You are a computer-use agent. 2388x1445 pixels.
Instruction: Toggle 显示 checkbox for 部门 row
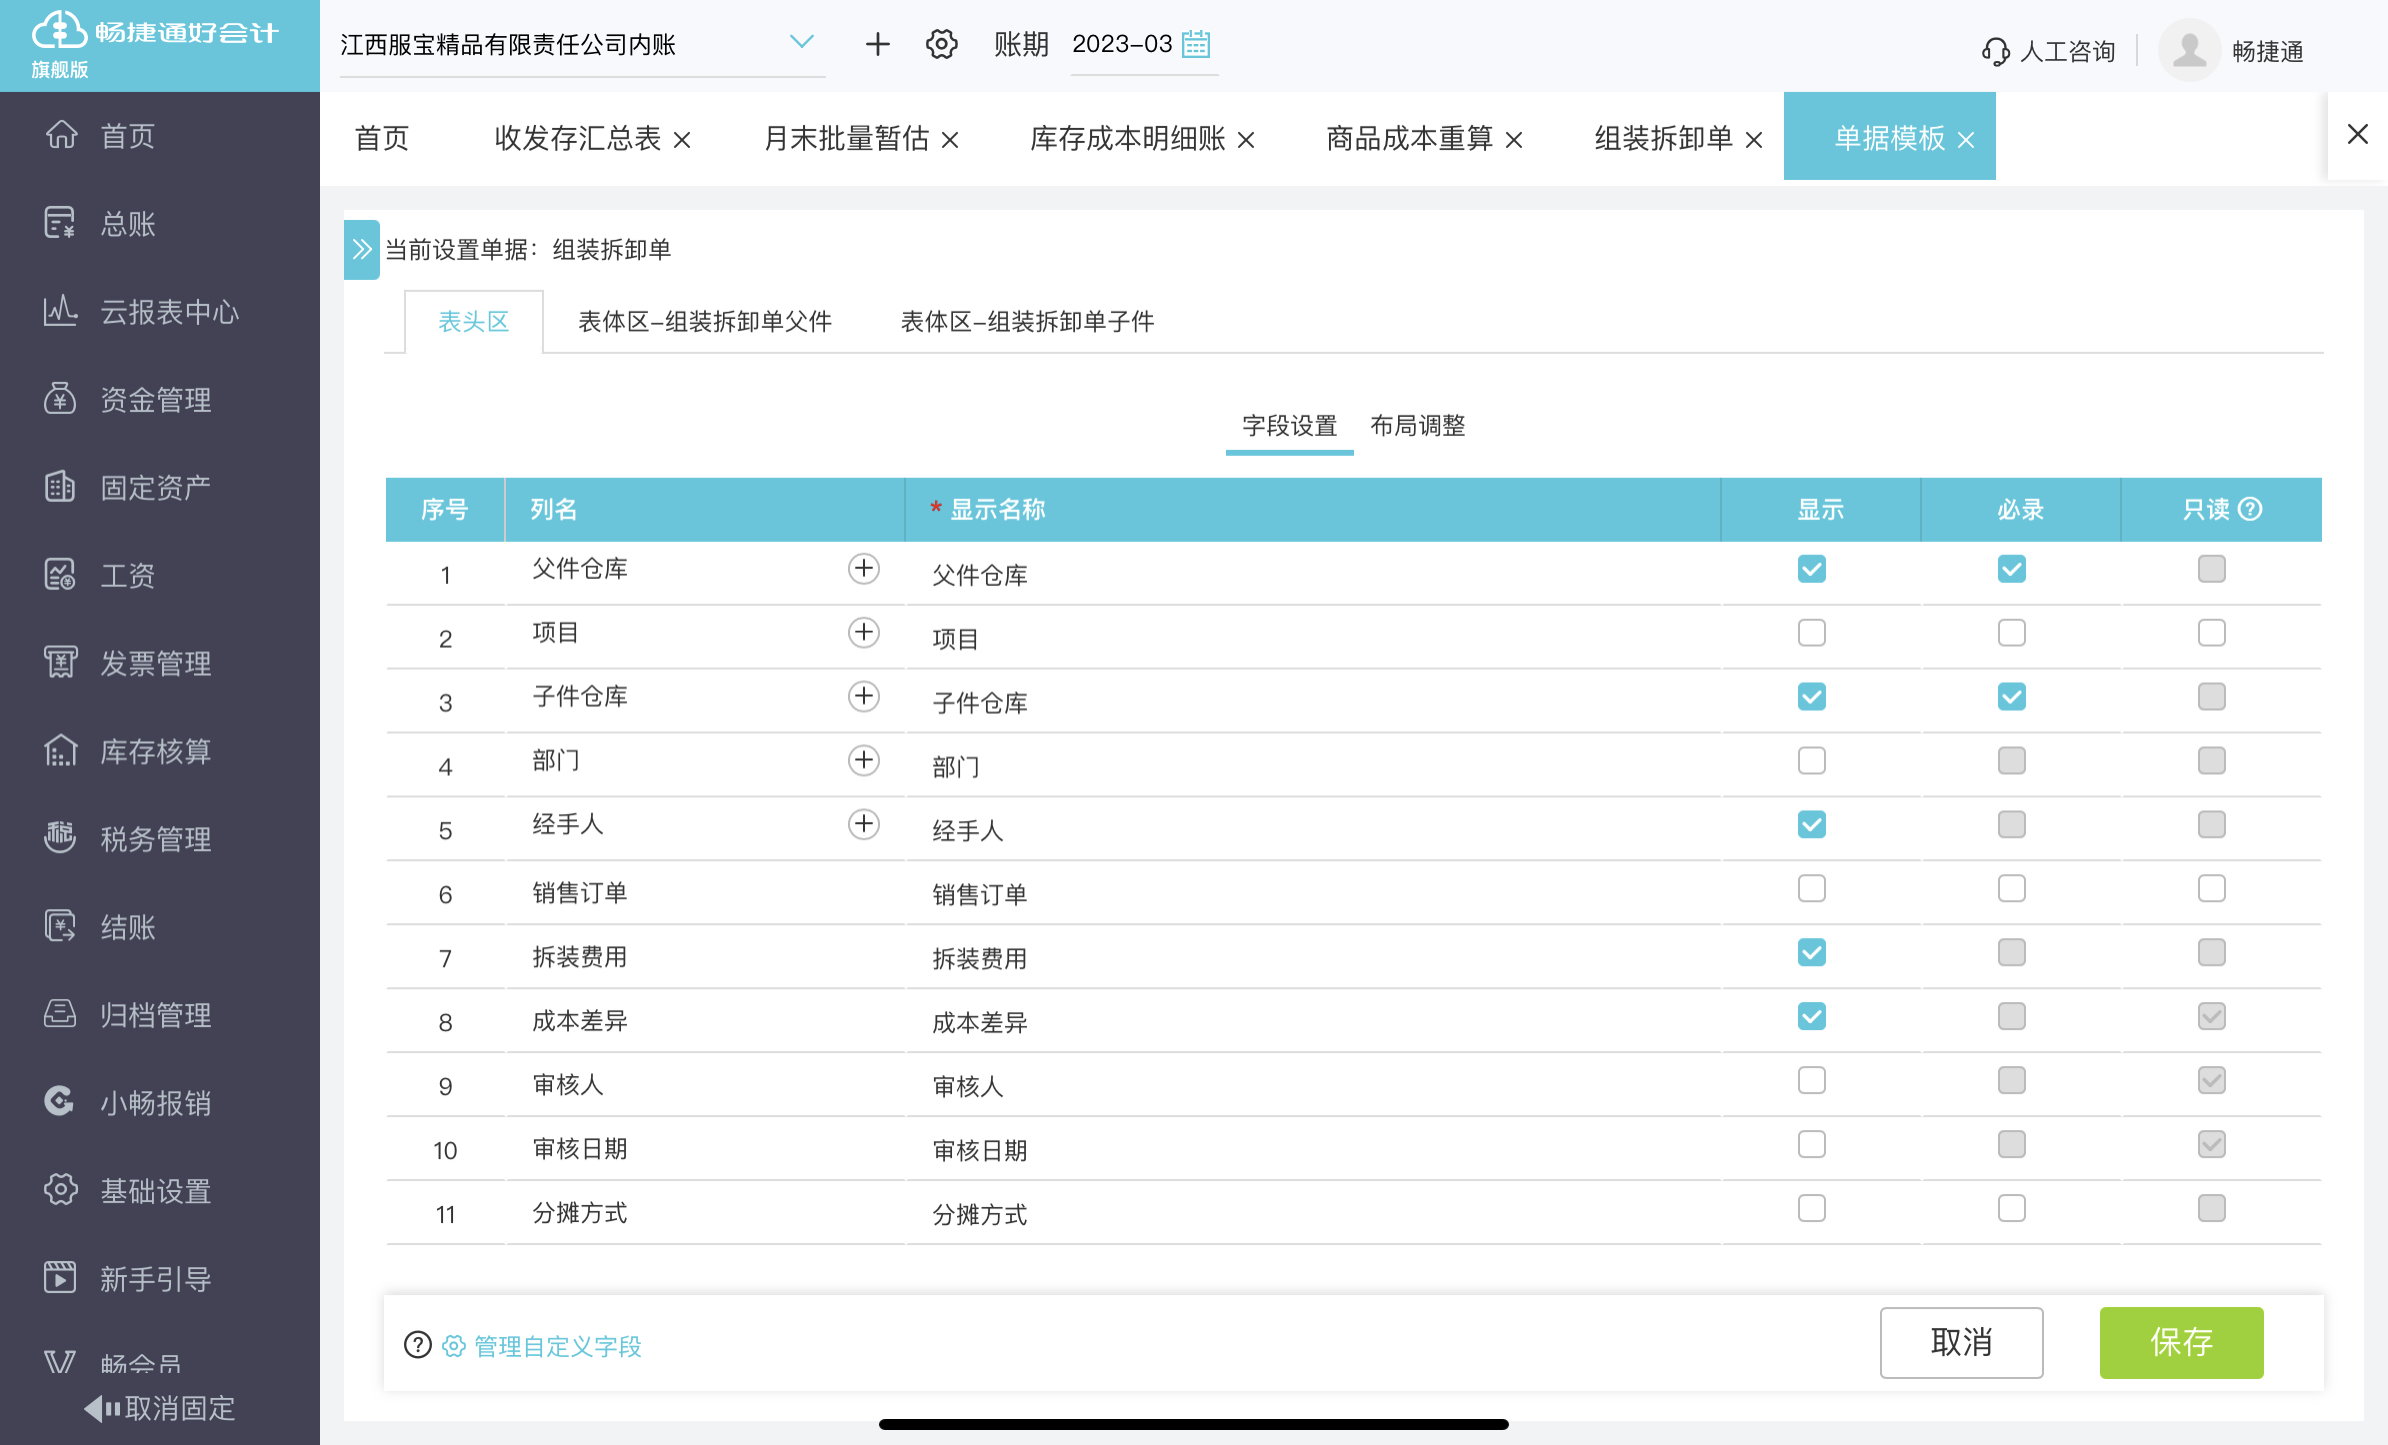(1811, 761)
